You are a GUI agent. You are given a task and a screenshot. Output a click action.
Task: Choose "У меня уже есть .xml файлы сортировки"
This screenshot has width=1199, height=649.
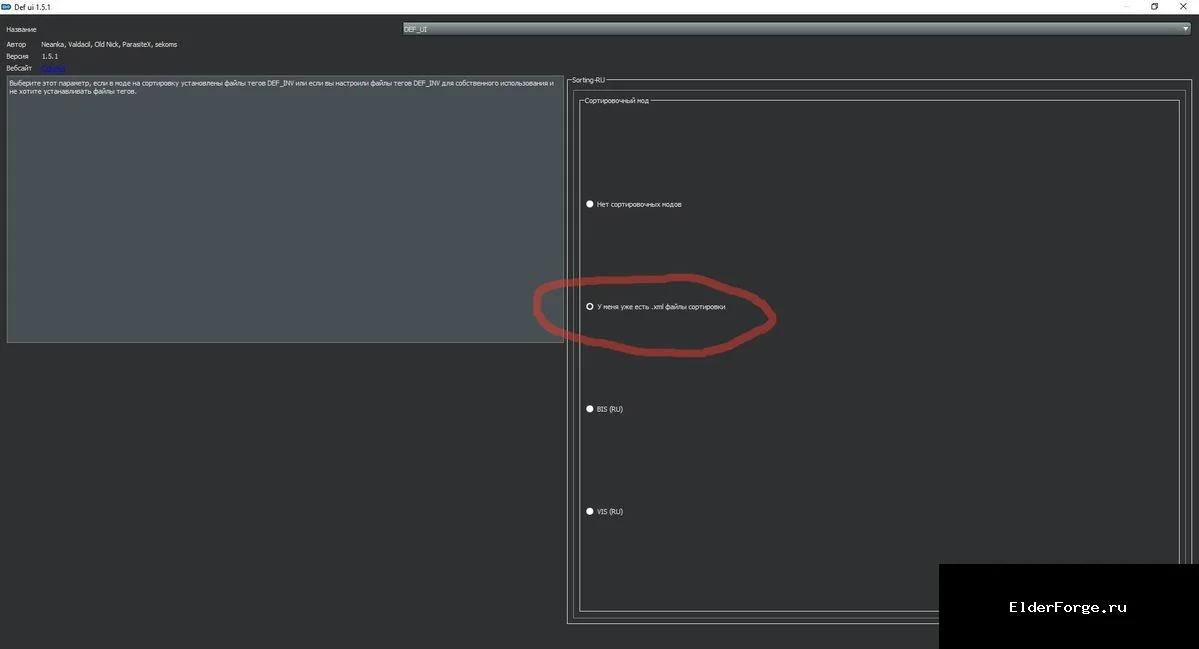pyautogui.click(x=590, y=307)
